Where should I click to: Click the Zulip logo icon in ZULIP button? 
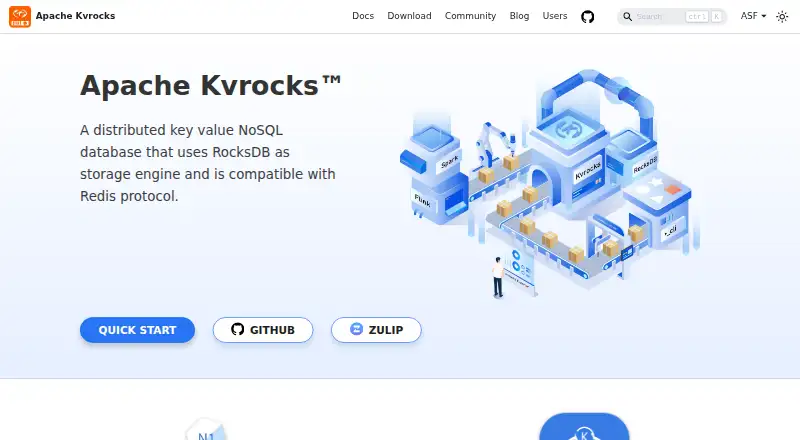tap(356, 329)
